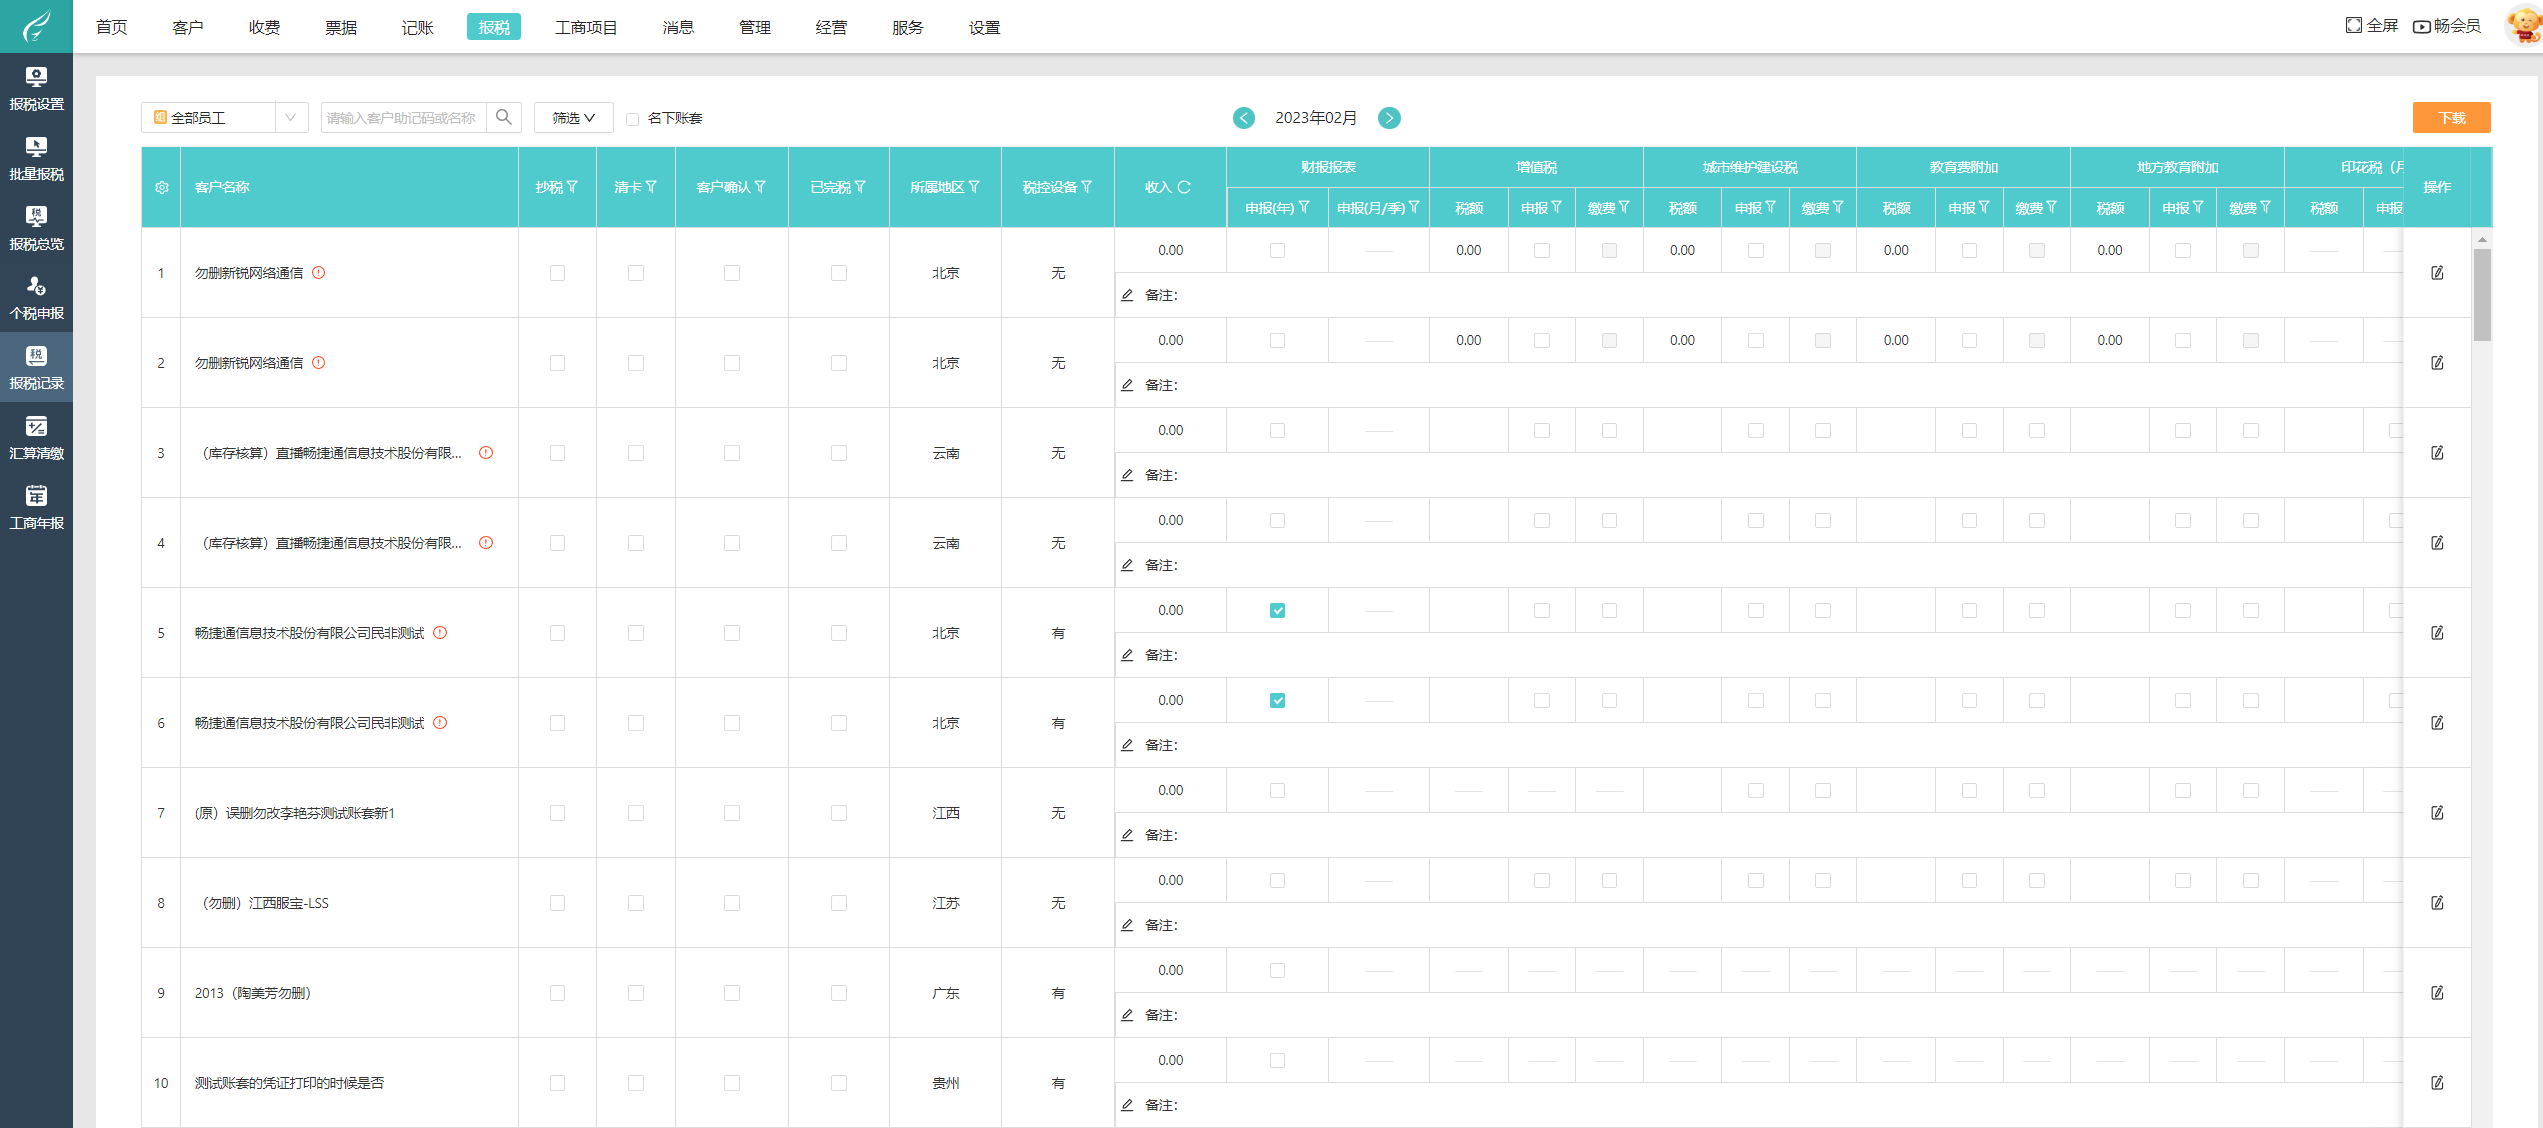Image resolution: width=2543 pixels, height=1128 pixels.
Task: Navigate to next month with forward arrow
Action: (1390, 117)
